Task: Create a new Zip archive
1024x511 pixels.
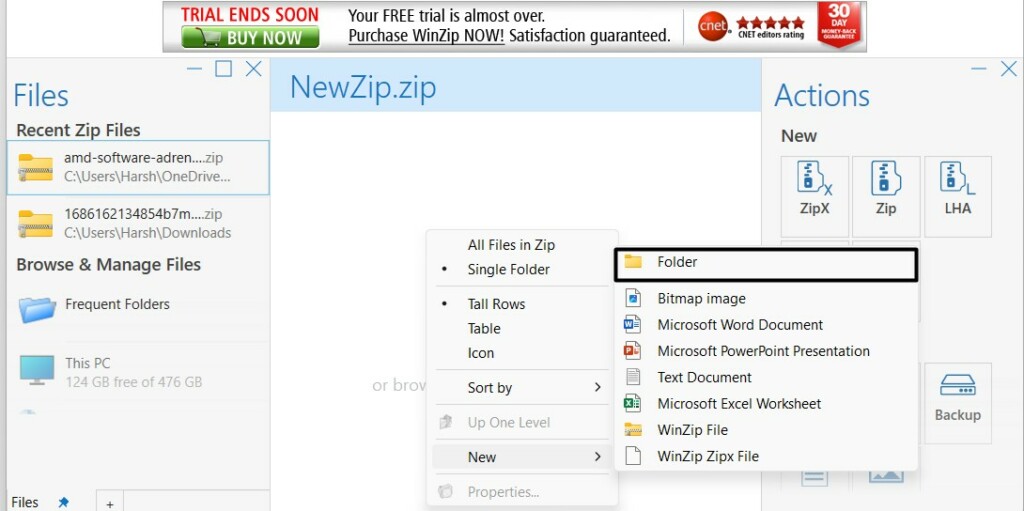Action: pos(886,196)
